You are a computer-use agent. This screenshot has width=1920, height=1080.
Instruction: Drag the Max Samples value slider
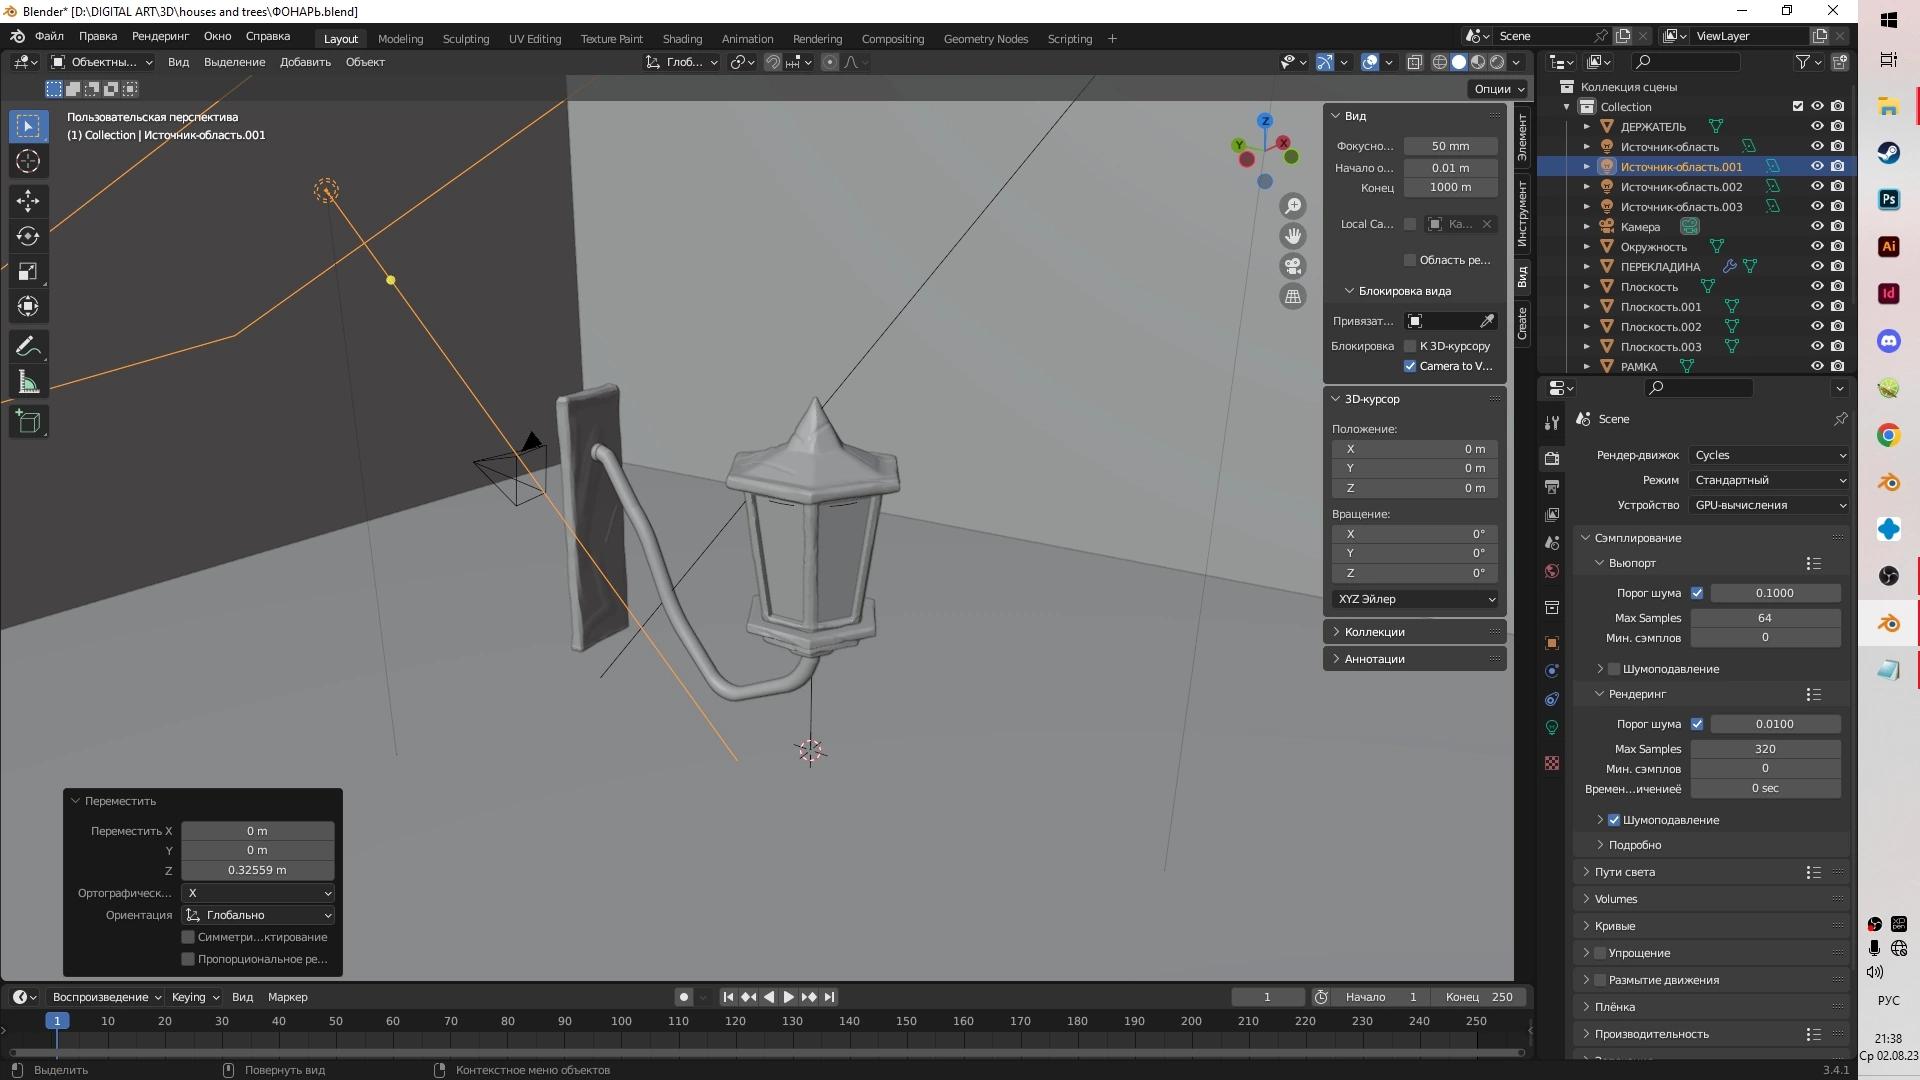tap(1766, 748)
